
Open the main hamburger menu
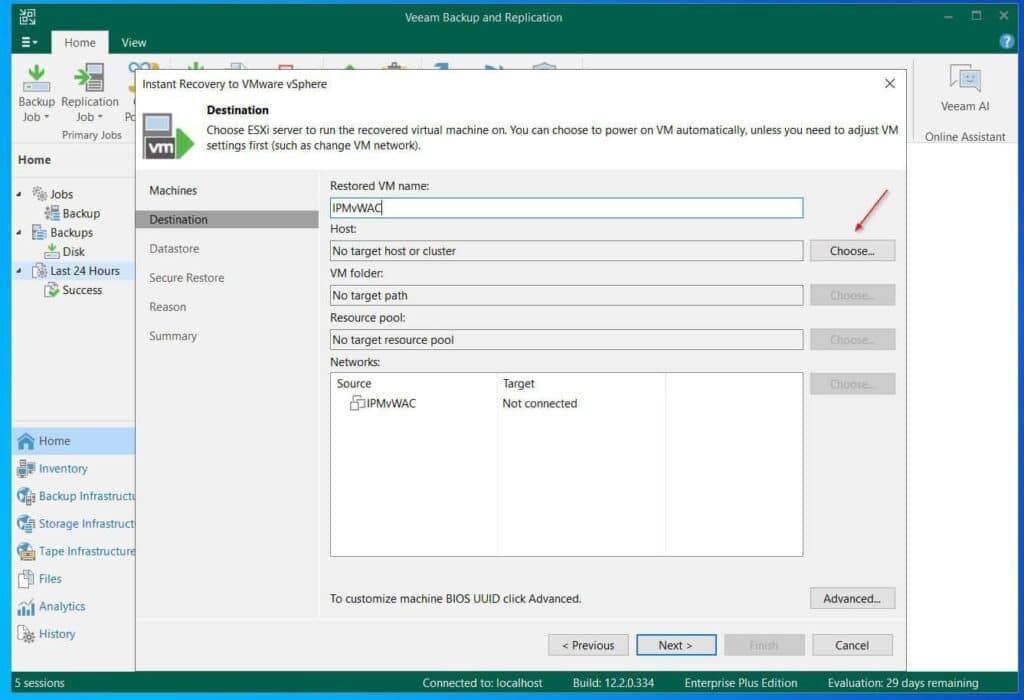[x=29, y=42]
